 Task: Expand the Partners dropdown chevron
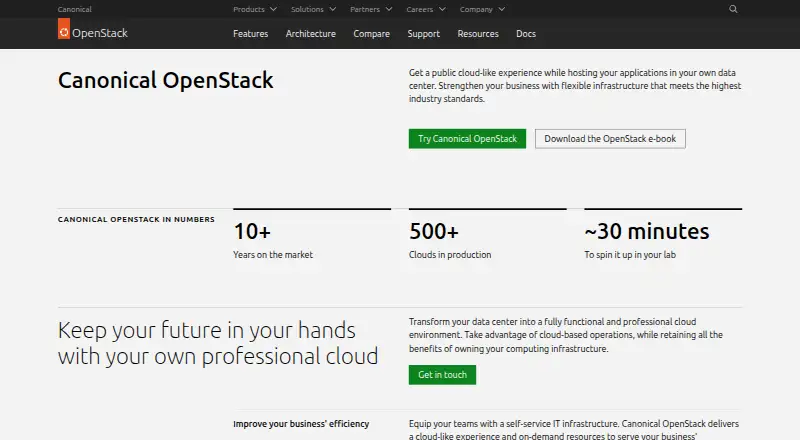point(389,9)
